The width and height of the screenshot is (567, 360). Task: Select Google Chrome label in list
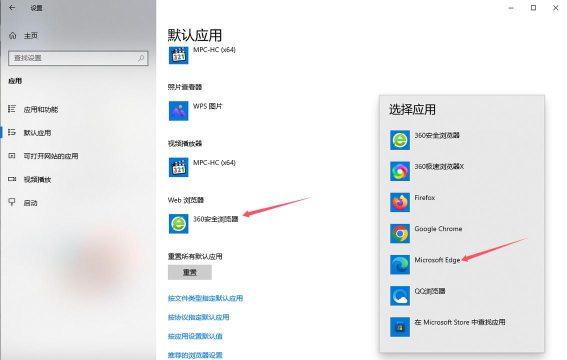[438, 229]
